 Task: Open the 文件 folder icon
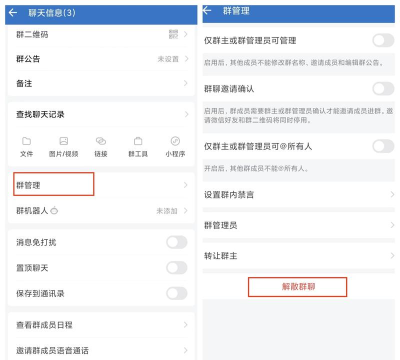click(x=26, y=141)
